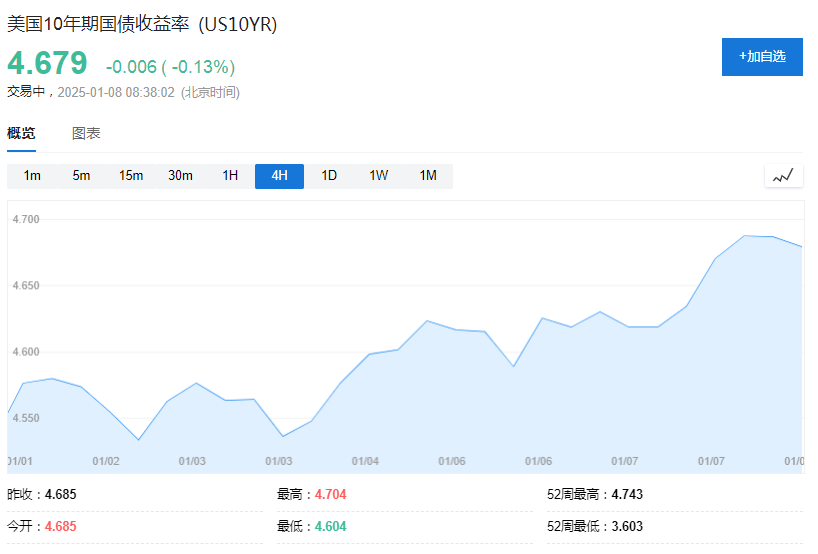Open the 图表 tab

(x=86, y=133)
